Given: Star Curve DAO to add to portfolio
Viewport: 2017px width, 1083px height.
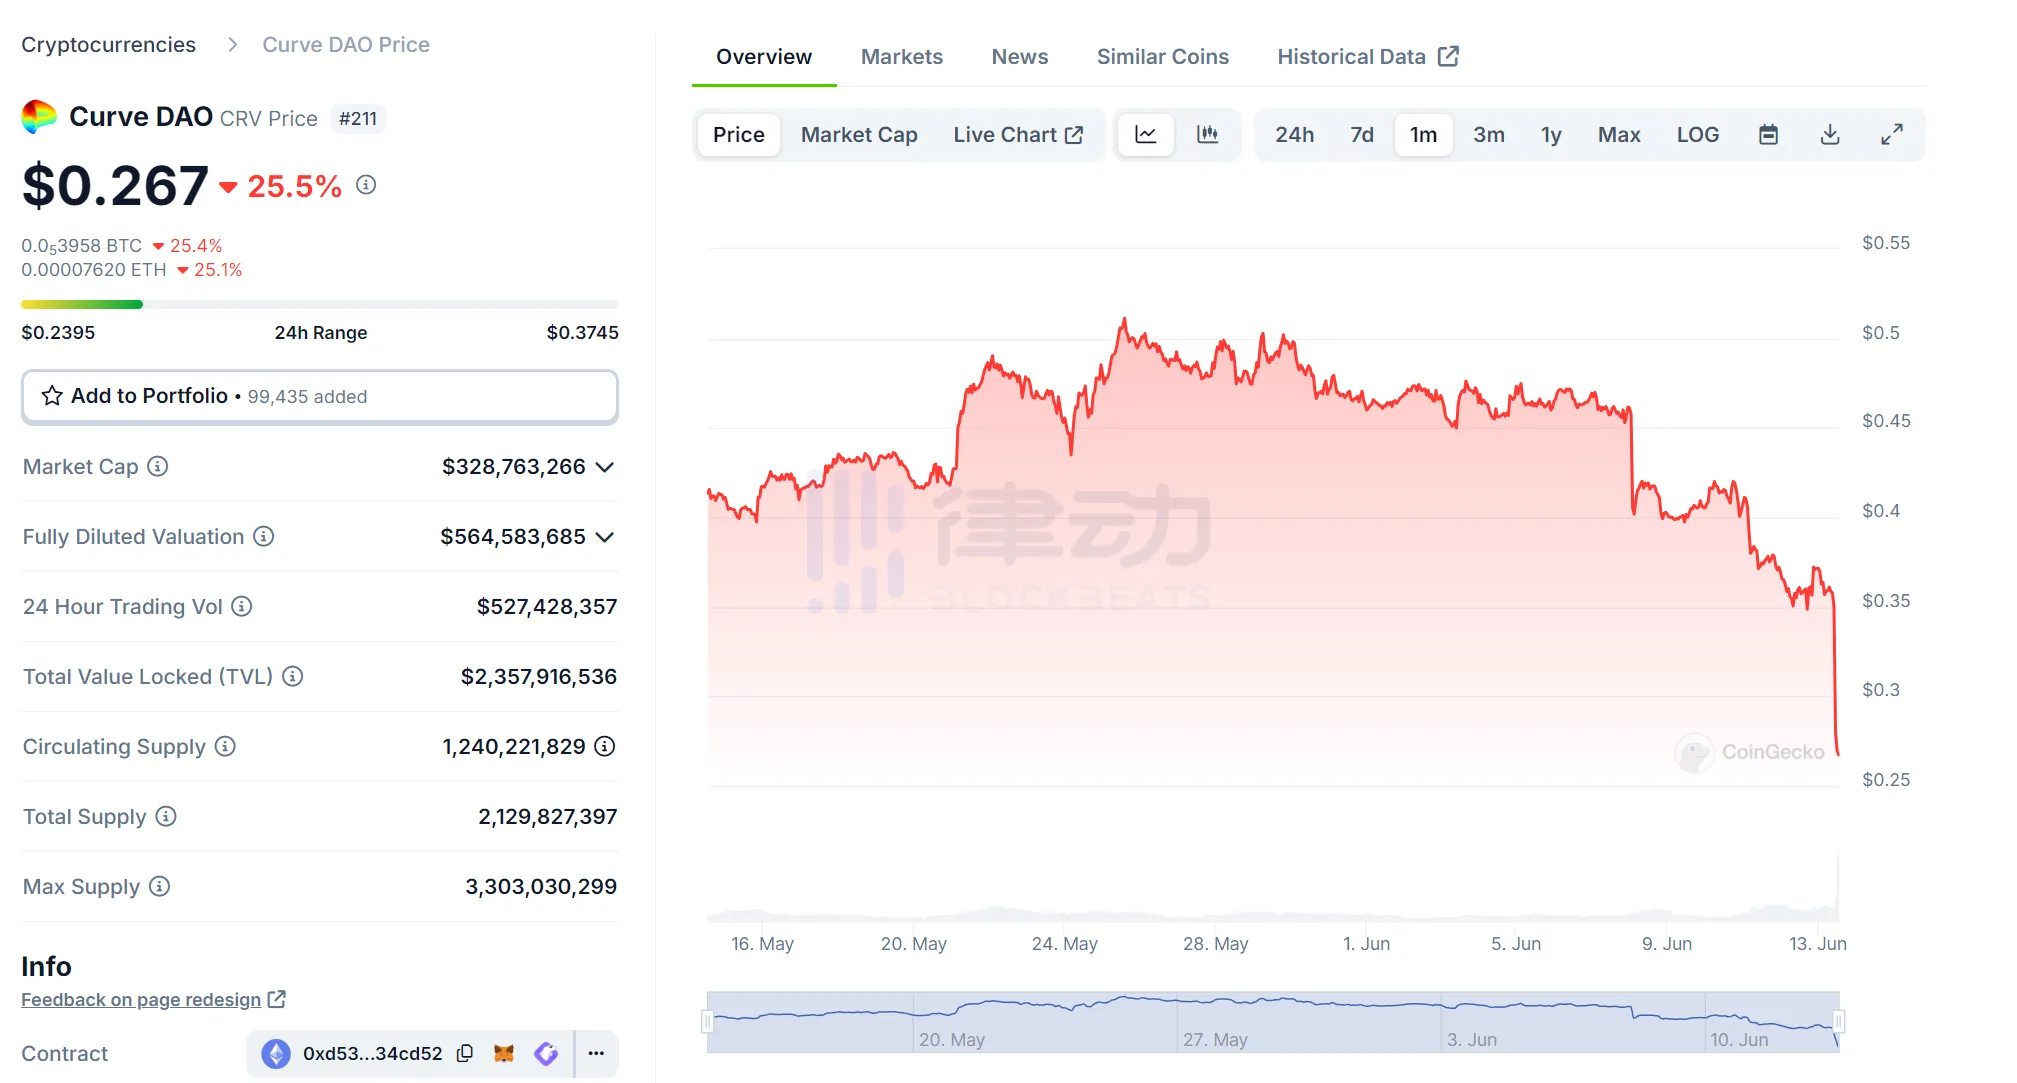Looking at the screenshot, I should tap(51, 396).
